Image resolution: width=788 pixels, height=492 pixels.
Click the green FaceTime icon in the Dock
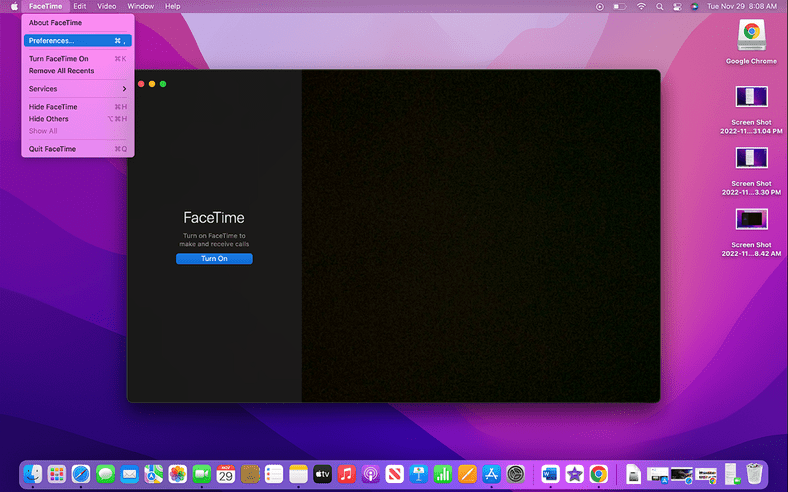coord(202,474)
